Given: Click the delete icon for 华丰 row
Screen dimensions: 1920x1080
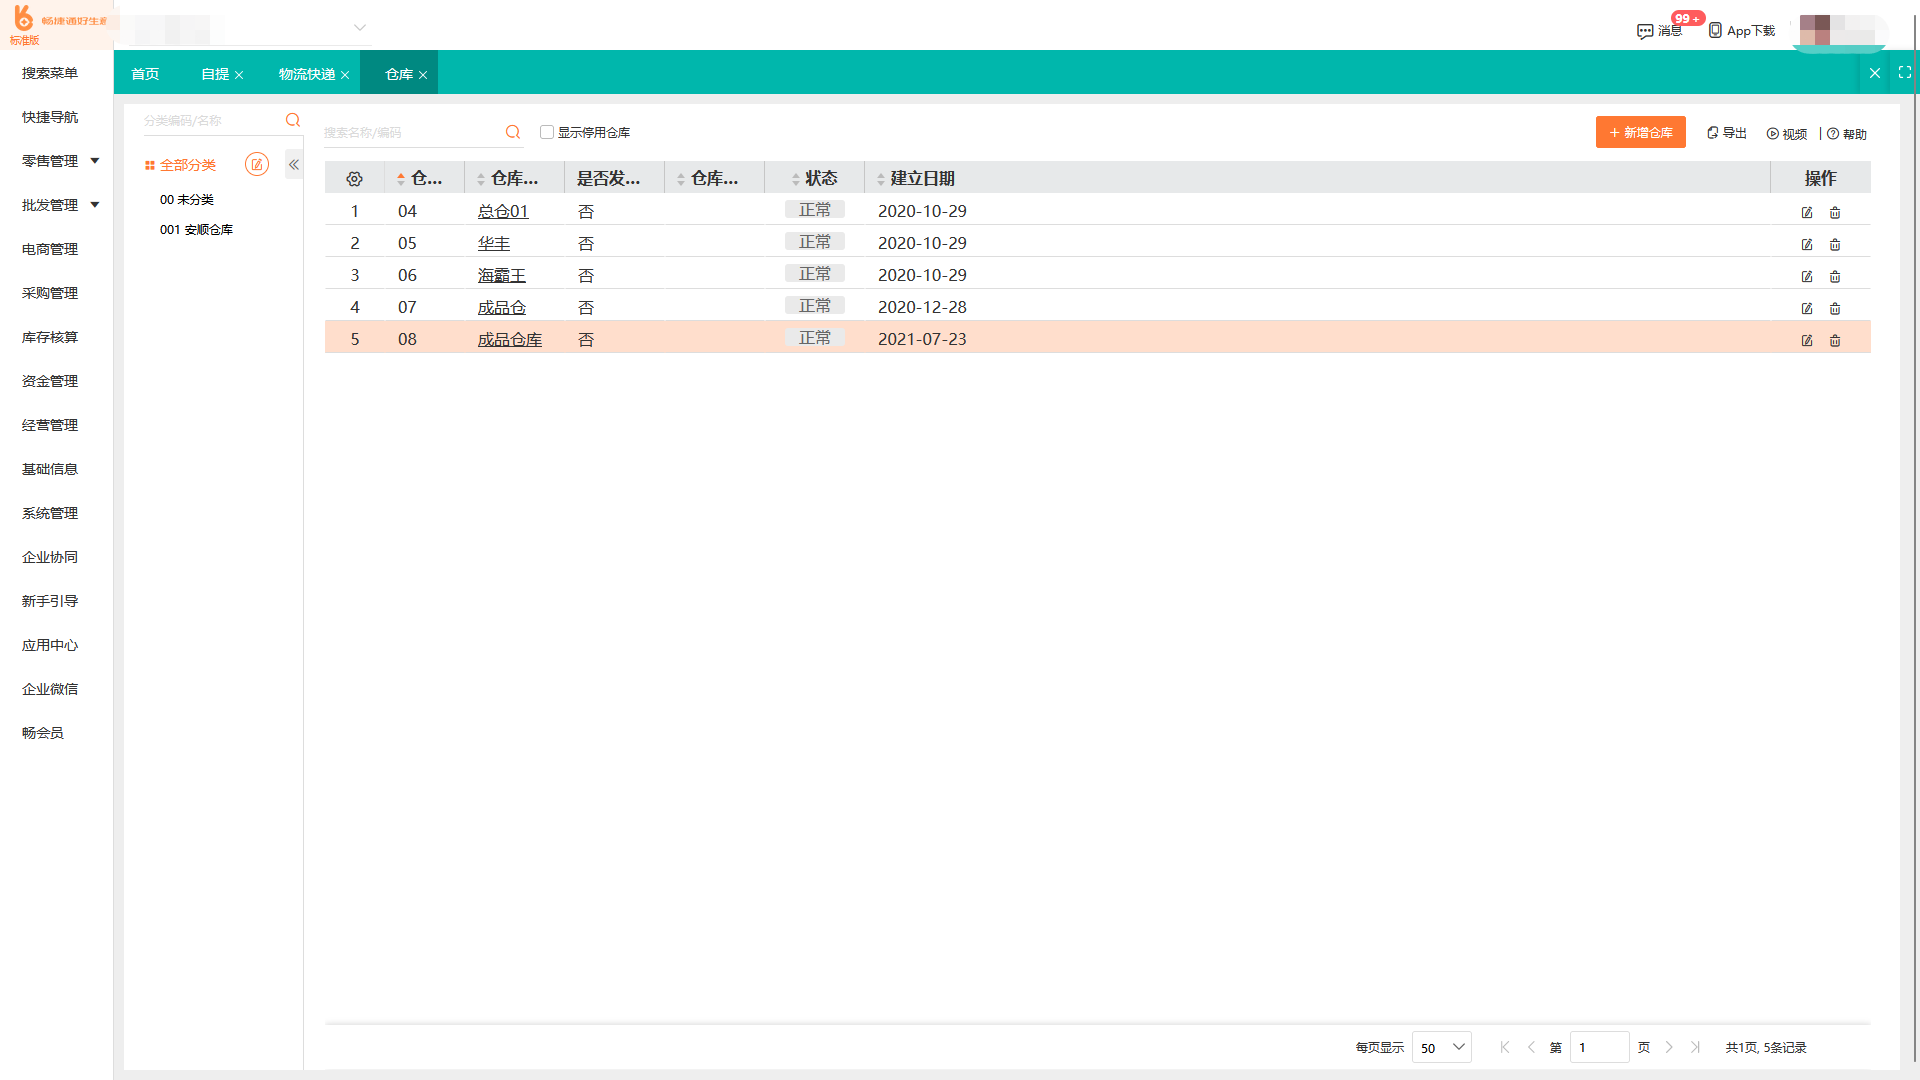Looking at the screenshot, I should pos(1836,243).
